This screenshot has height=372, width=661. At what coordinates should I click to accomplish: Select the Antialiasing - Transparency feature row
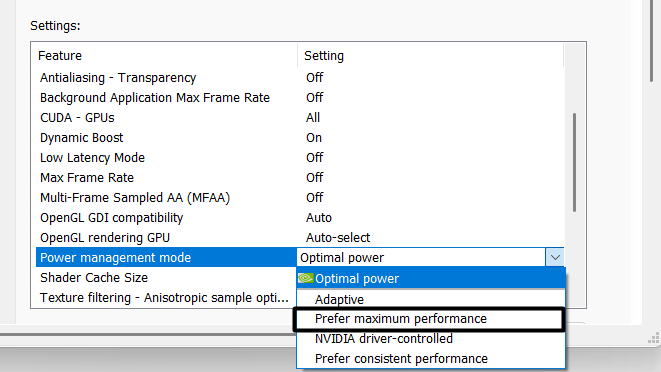click(300, 78)
